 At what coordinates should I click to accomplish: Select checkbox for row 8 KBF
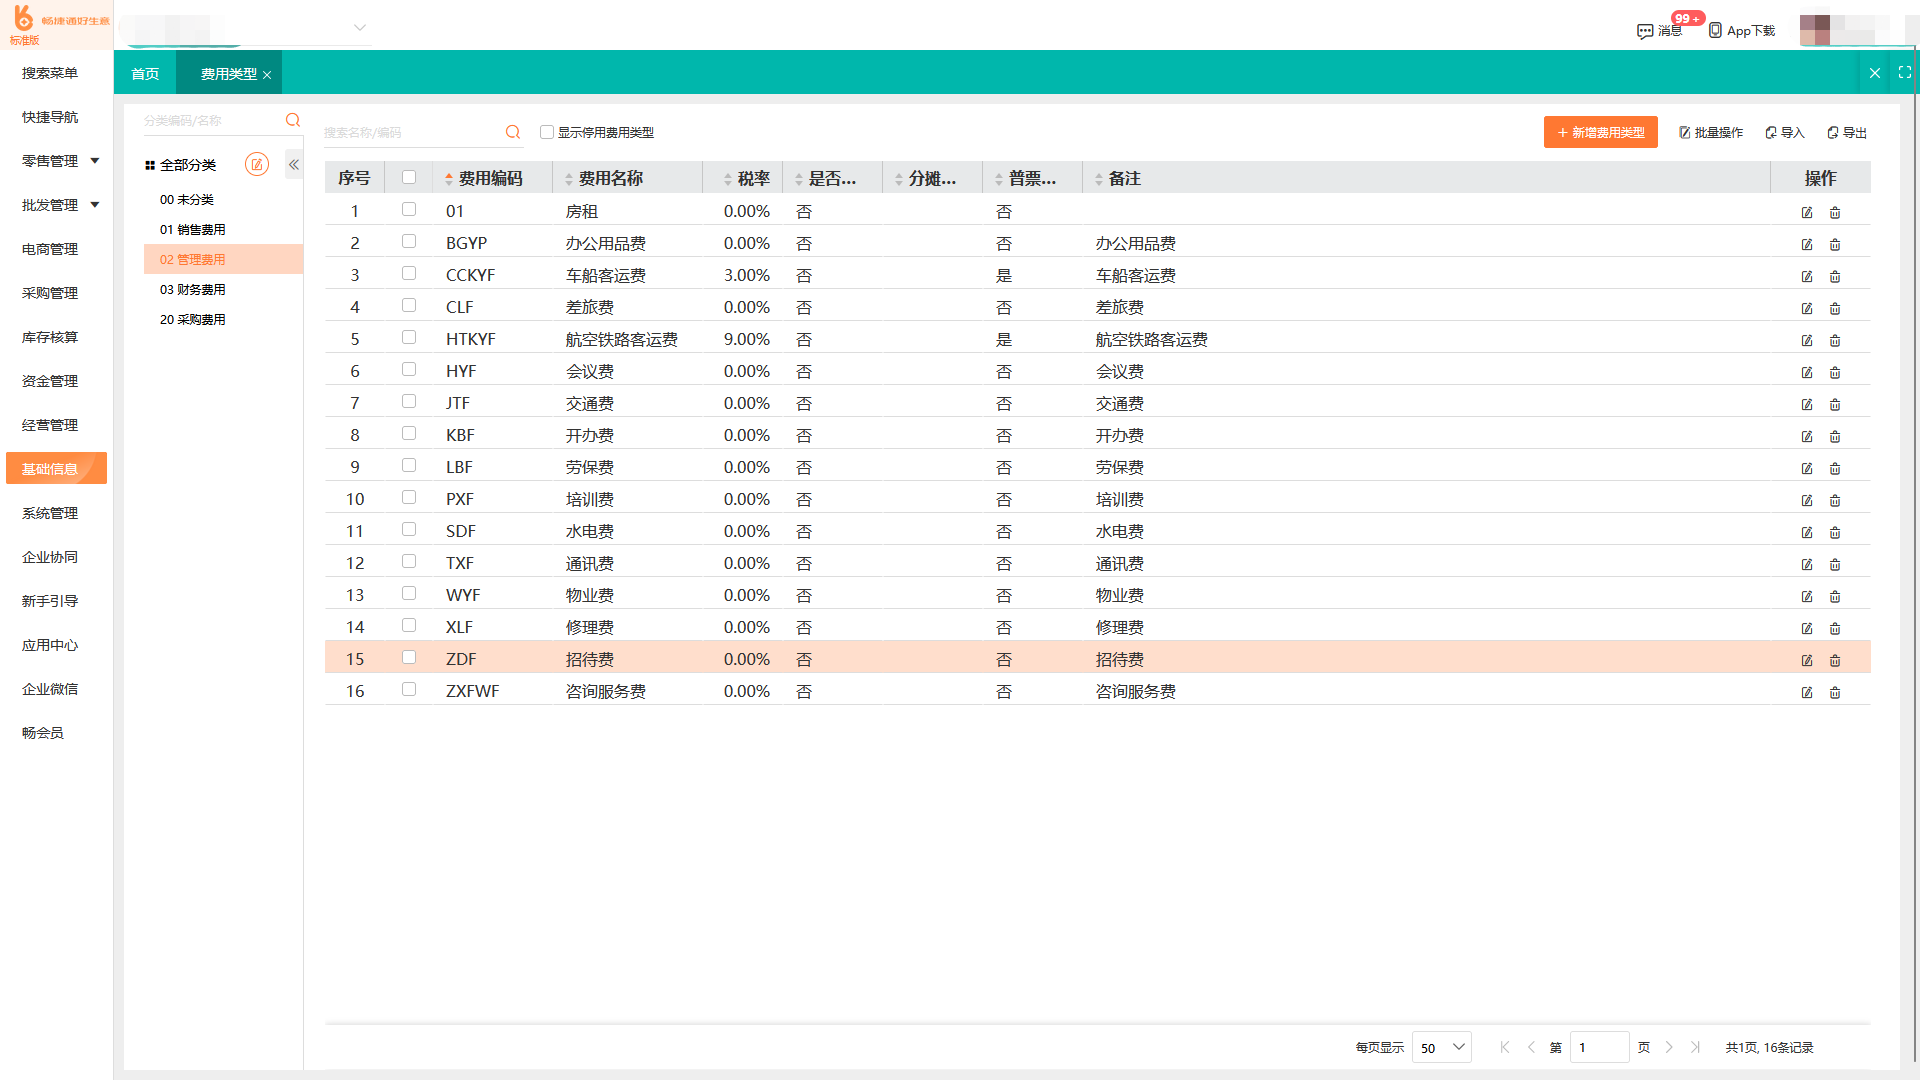409,434
